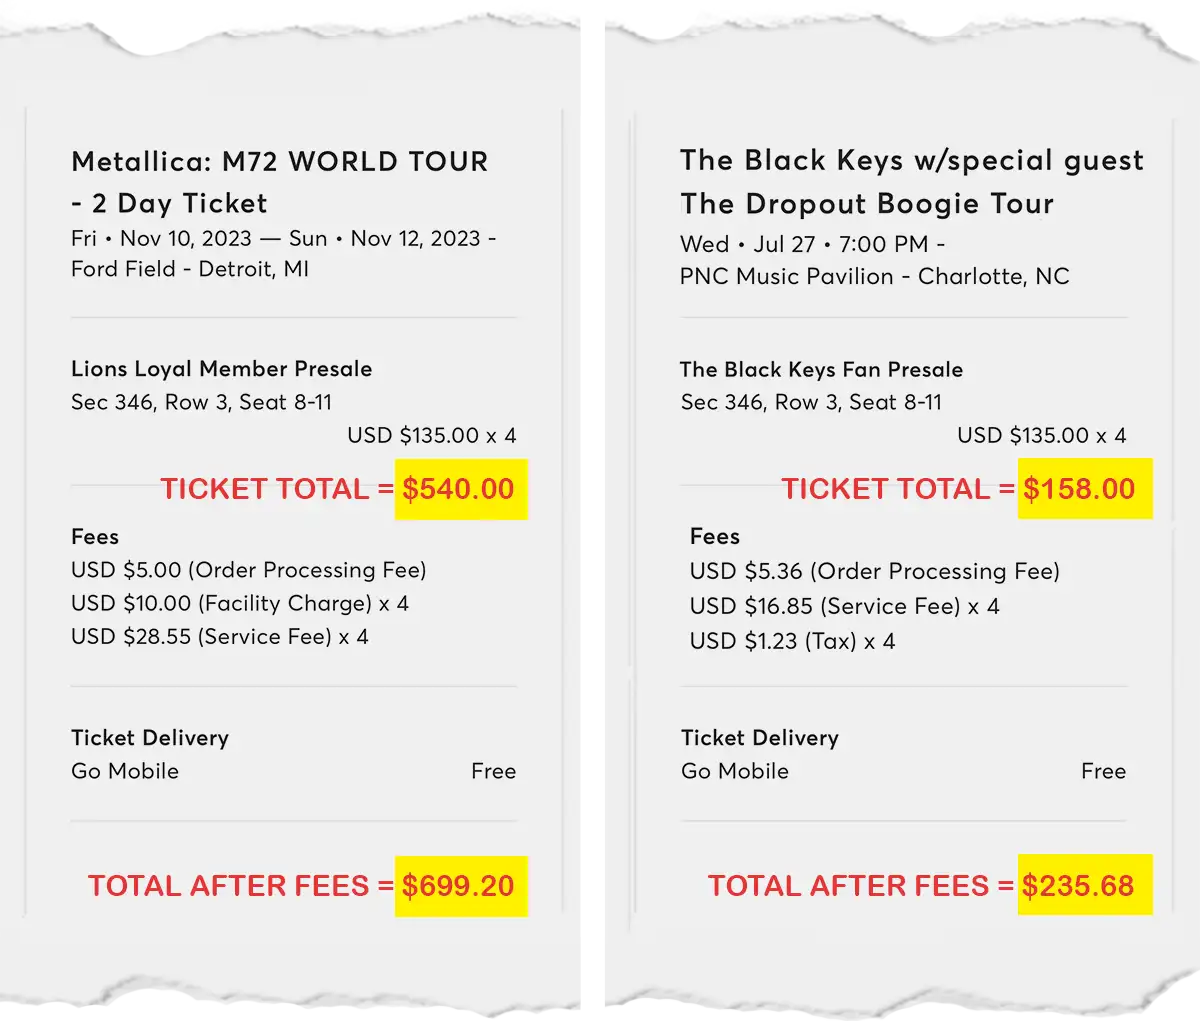This screenshot has width=1200, height=1021.
Task: Click the $5.36 Order Processing Fee line
Action: click(875, 572)
